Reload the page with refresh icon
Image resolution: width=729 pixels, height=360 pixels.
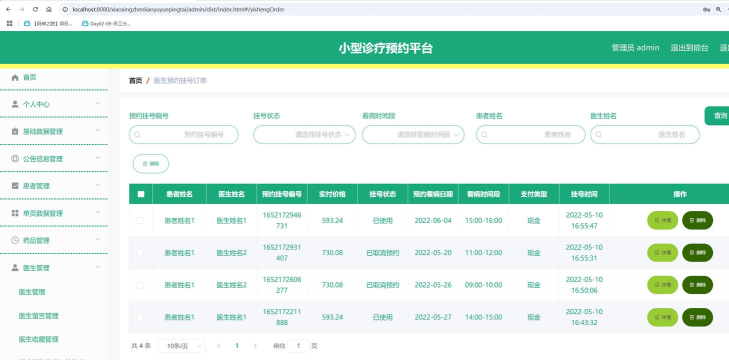[35, 9]
